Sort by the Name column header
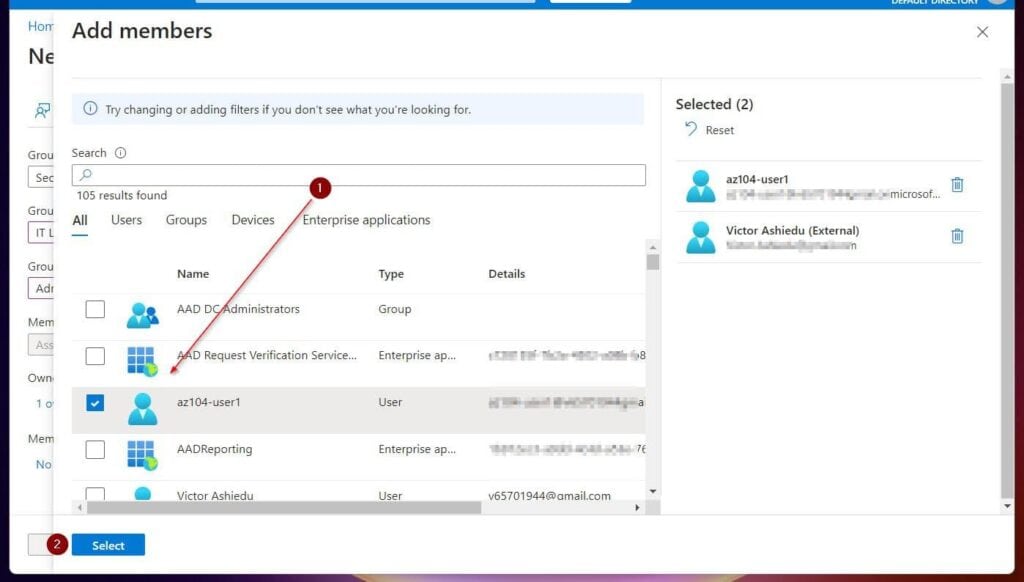Screen dimensions: 1024x582 (193, 274)
